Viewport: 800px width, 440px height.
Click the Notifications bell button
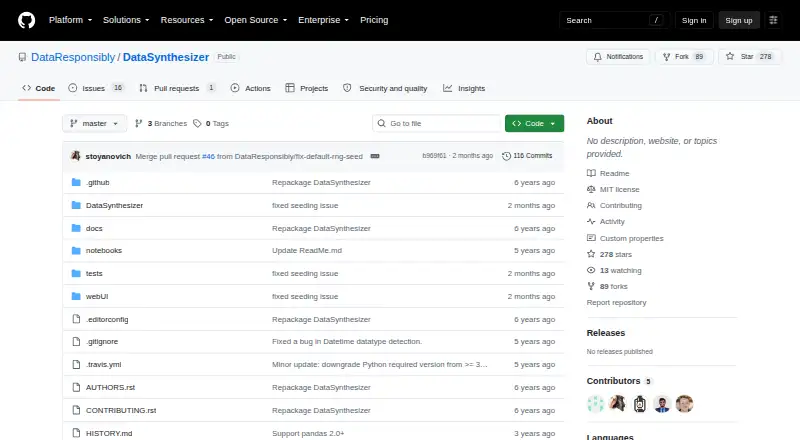point(618,57)
